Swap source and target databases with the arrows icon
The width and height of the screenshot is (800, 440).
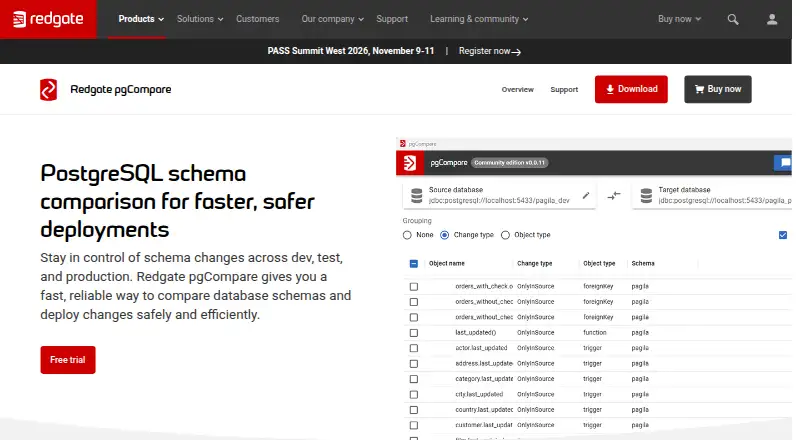point(614,195)
